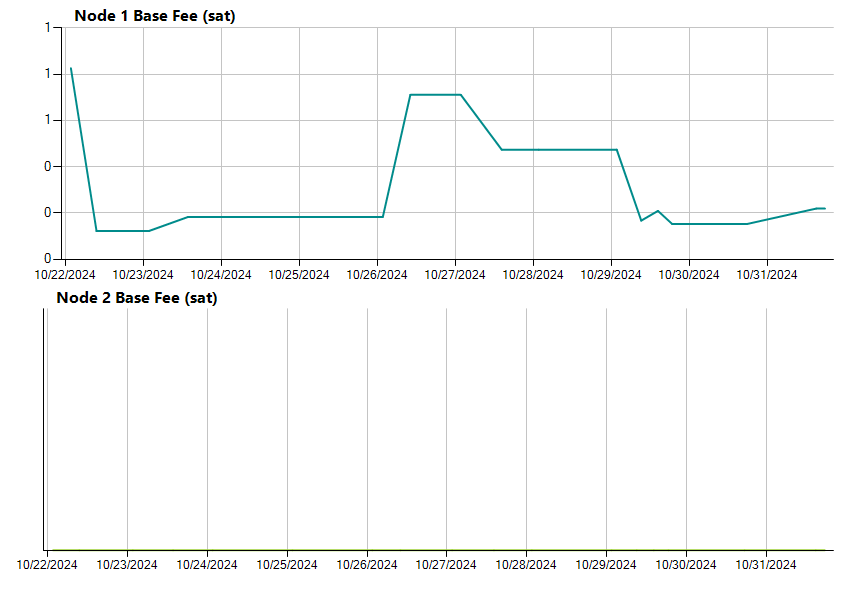Viewport: 860px width, 600px height.
Task: Click the final end point of Node 1 line
Action: (x=824, y=208)
